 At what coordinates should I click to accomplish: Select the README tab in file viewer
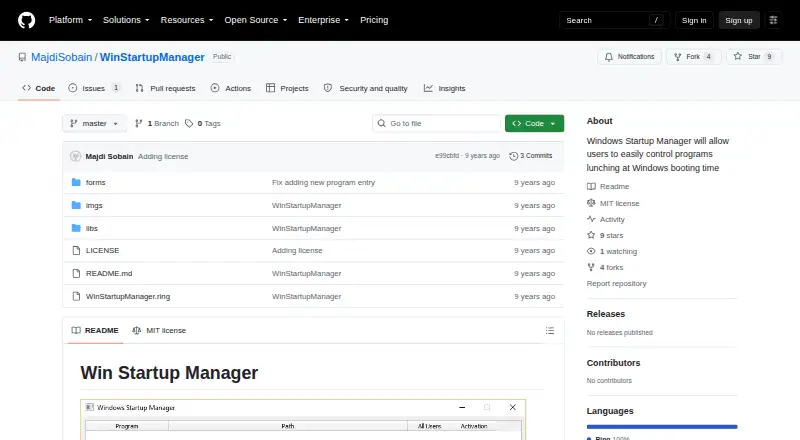tap(95, 331)
